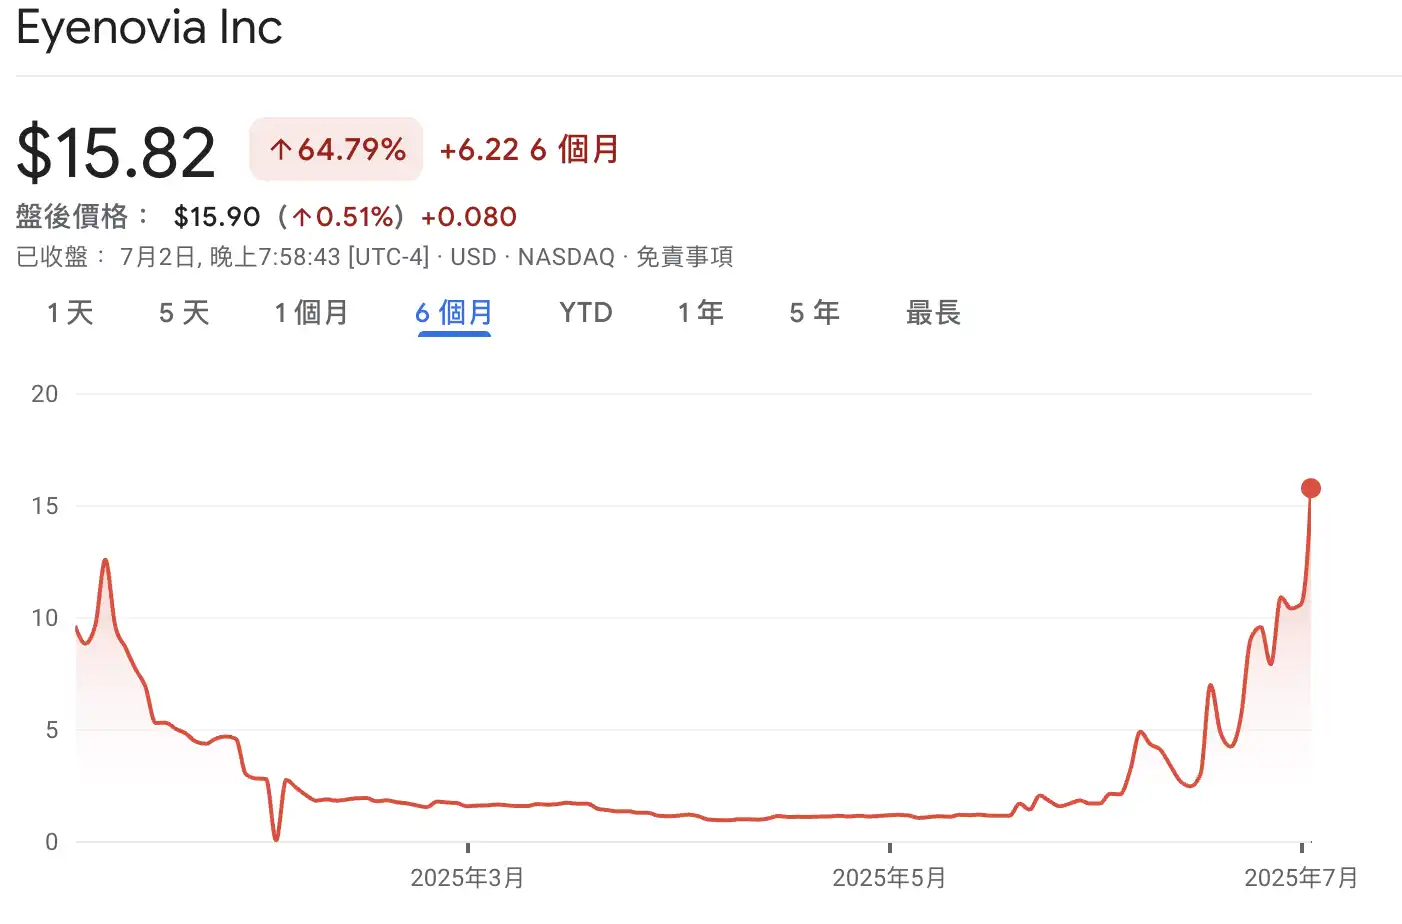
Task: Click the after-hours price $15.90
Action: (x=216, y=216)
